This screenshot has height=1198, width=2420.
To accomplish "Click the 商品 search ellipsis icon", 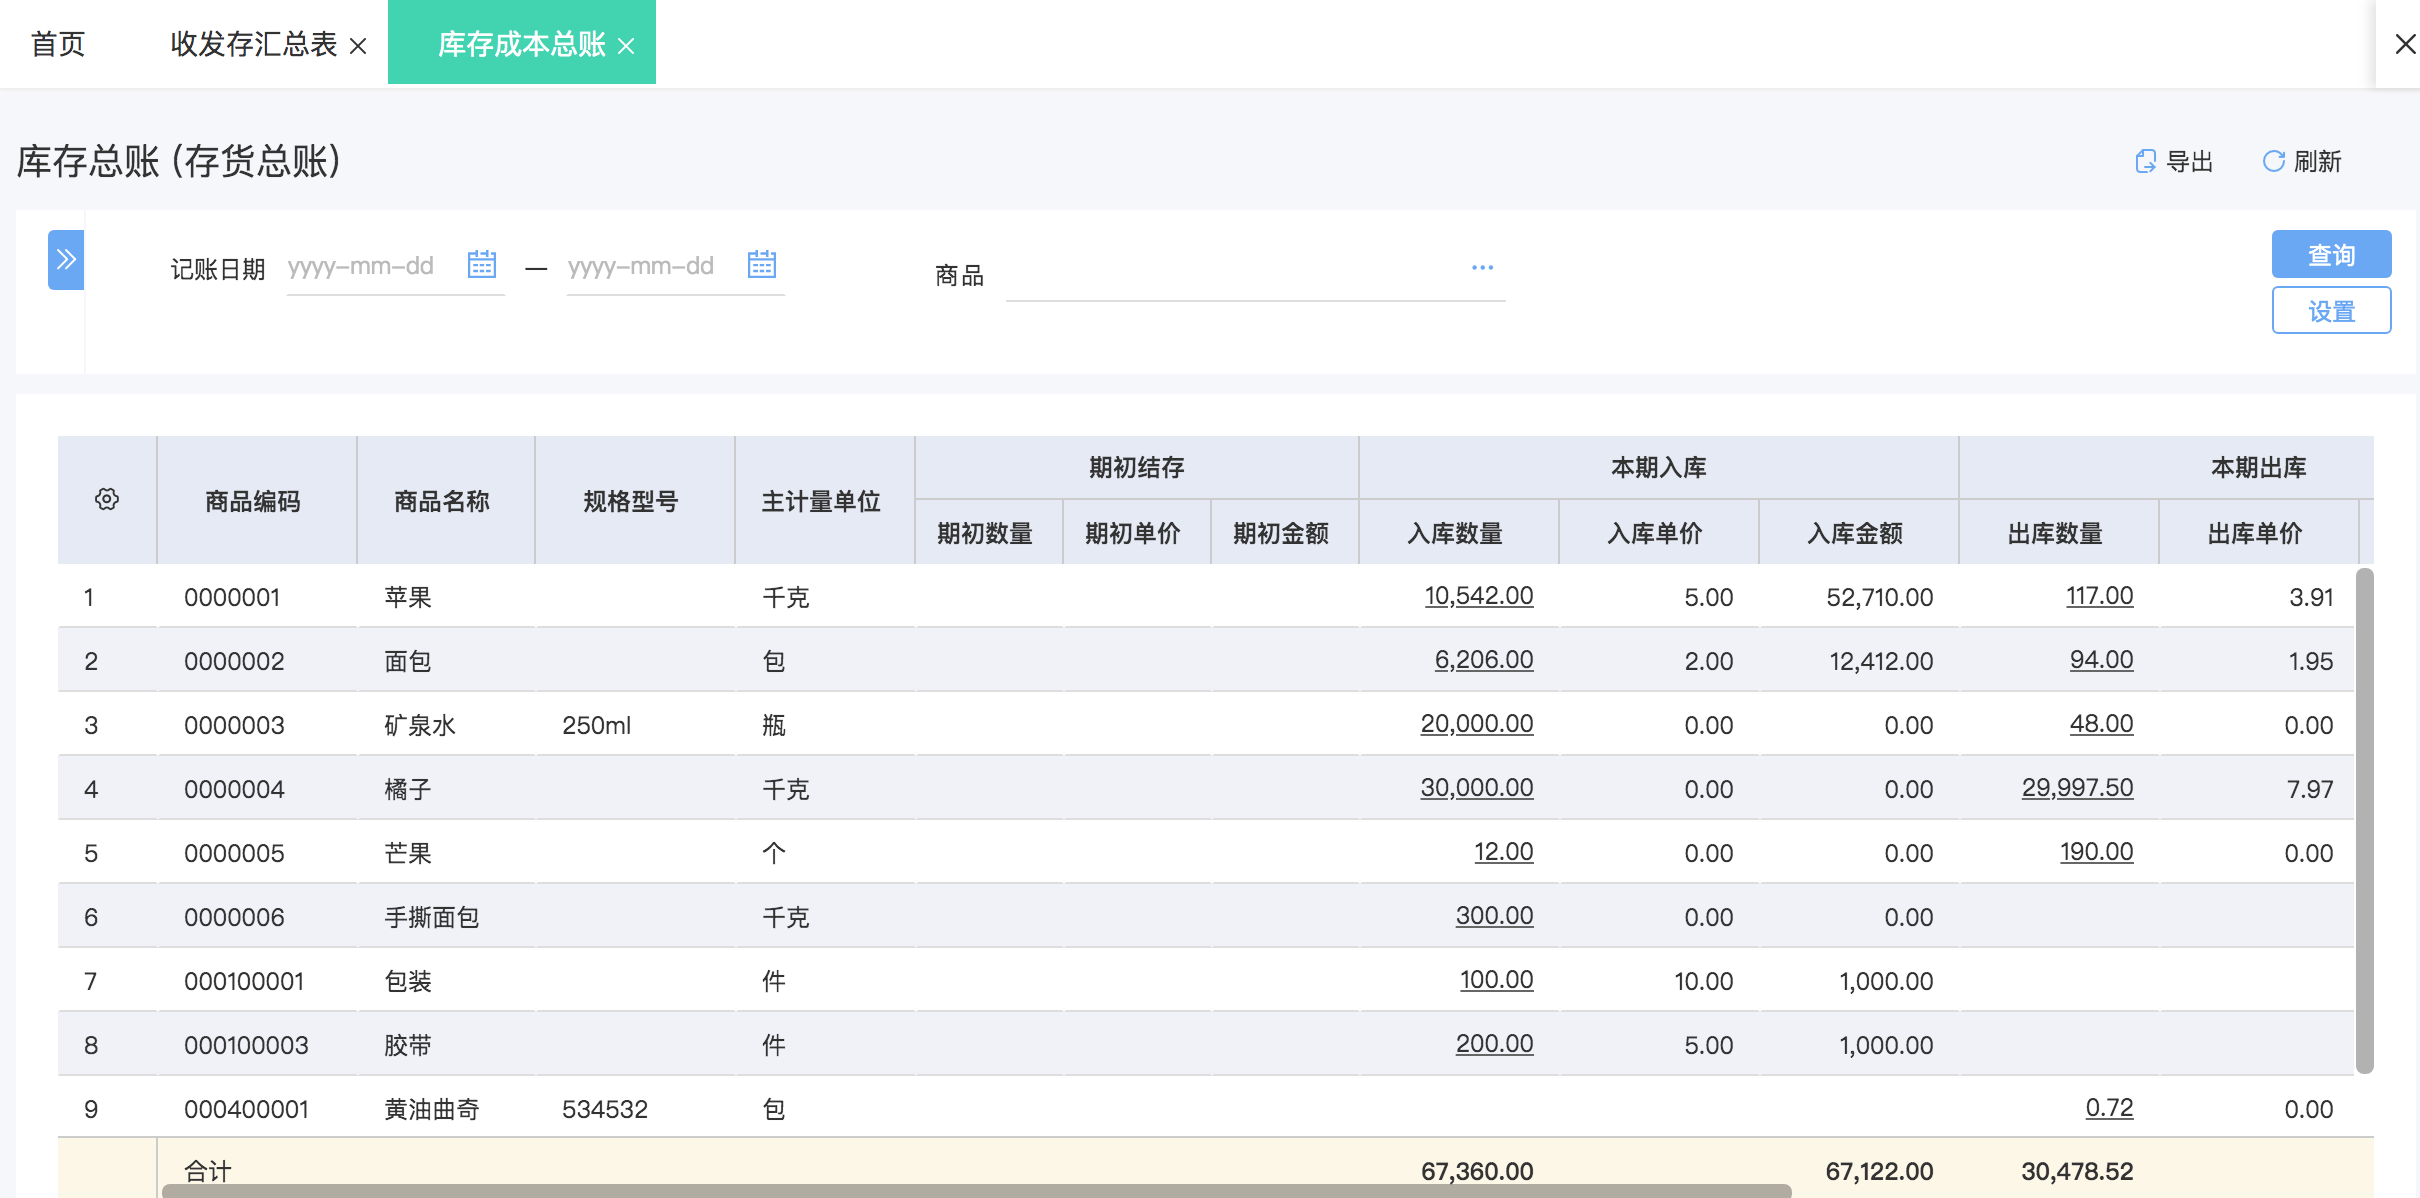I will pos(1482,270).
